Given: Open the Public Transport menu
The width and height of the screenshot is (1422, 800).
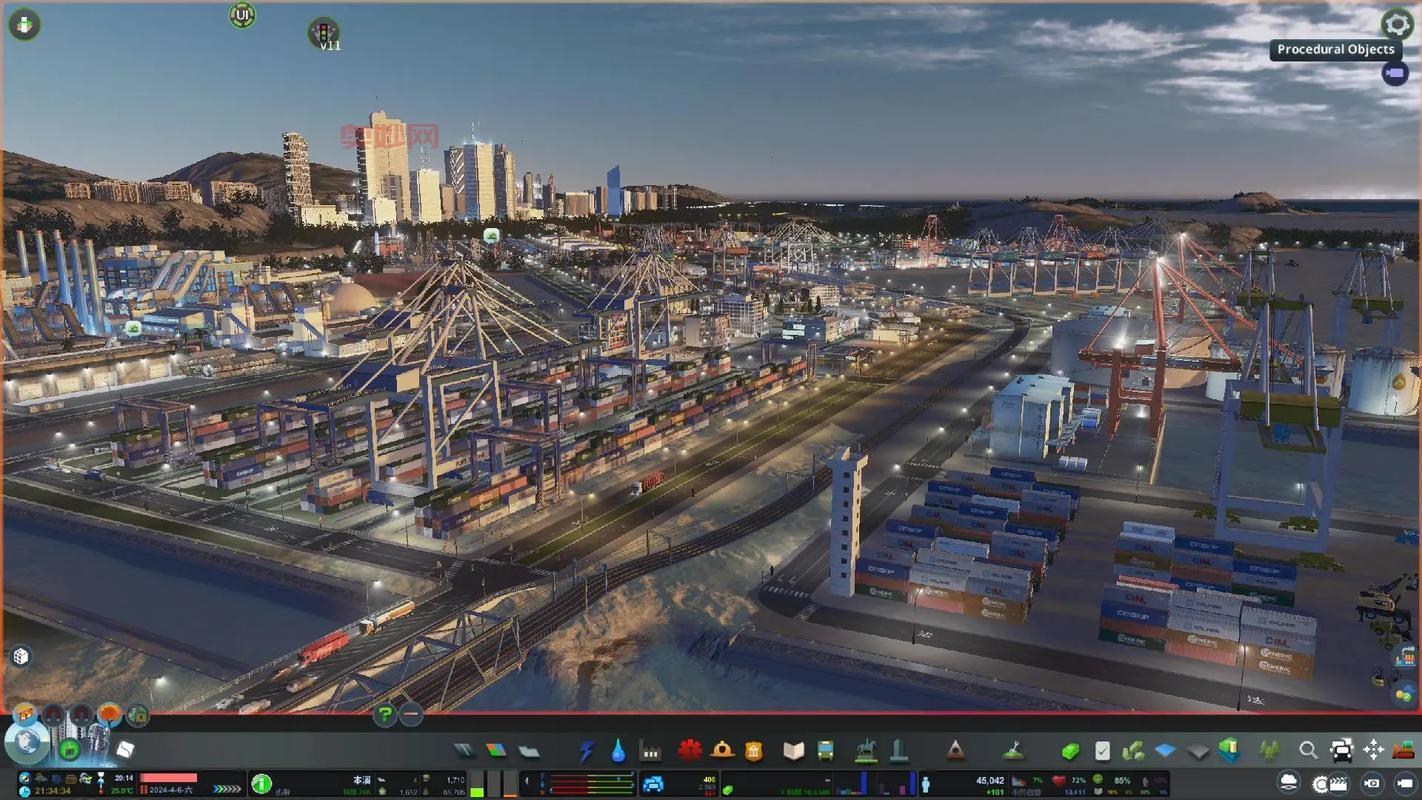Looking at the screenshot, I should (x=825, y=748).
